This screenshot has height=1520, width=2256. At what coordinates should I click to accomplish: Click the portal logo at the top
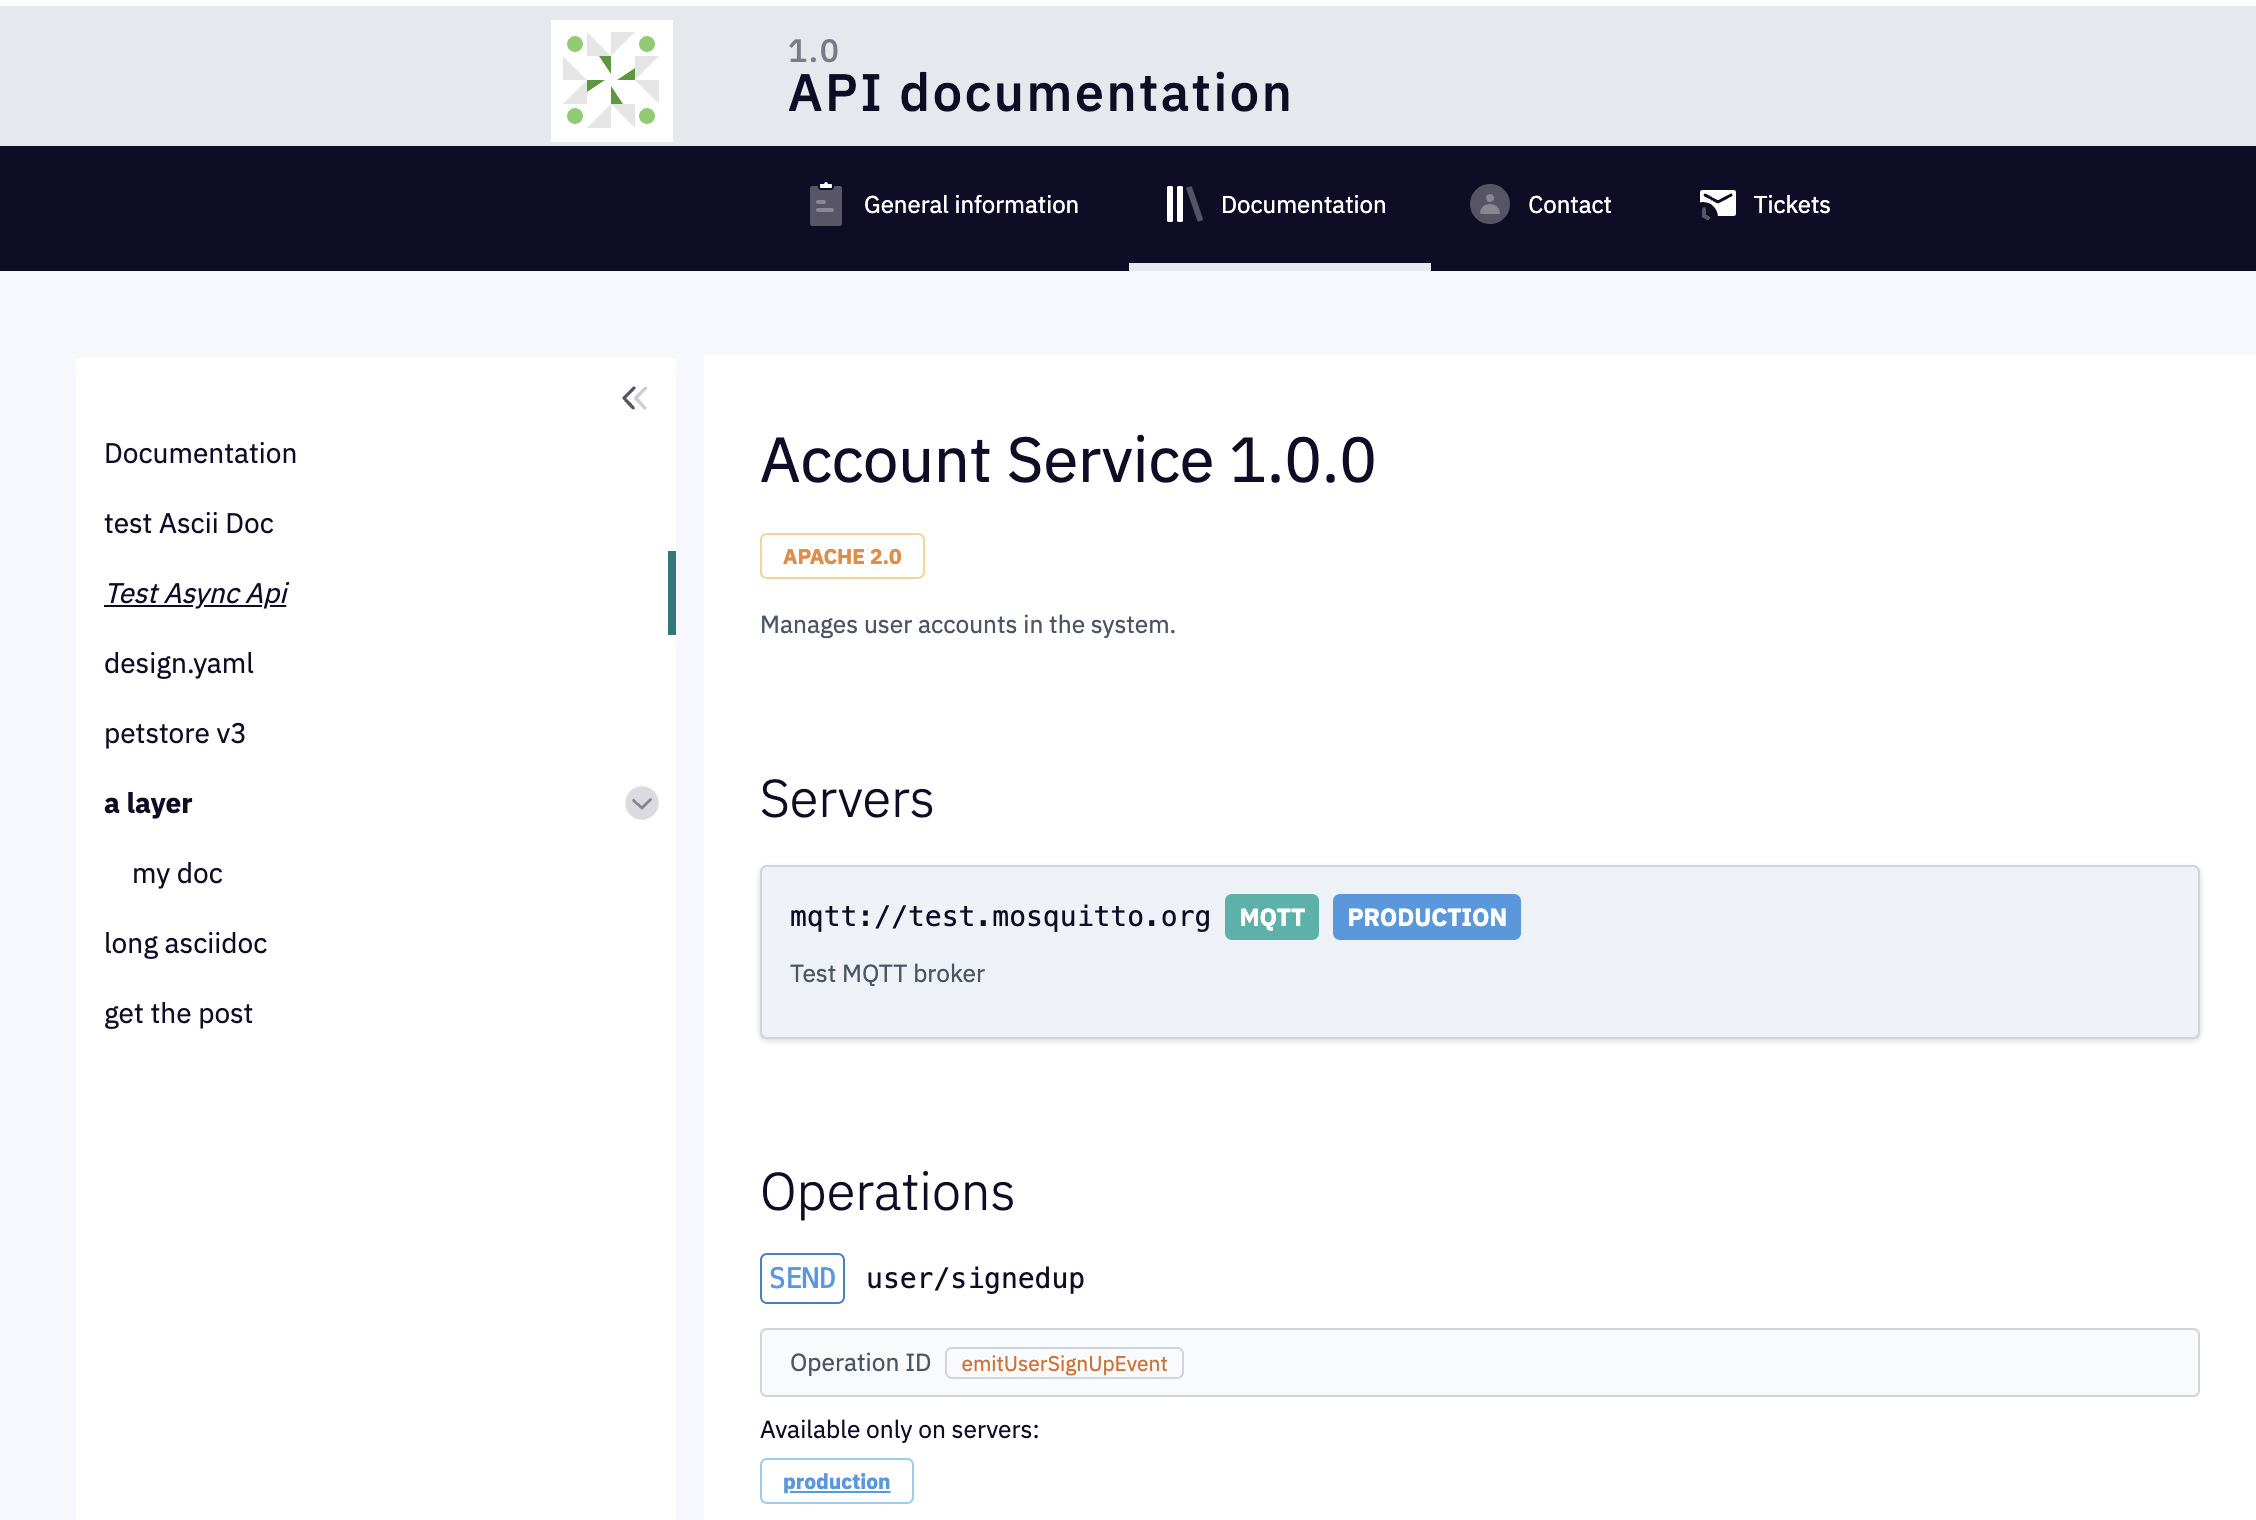coord(611,80)
